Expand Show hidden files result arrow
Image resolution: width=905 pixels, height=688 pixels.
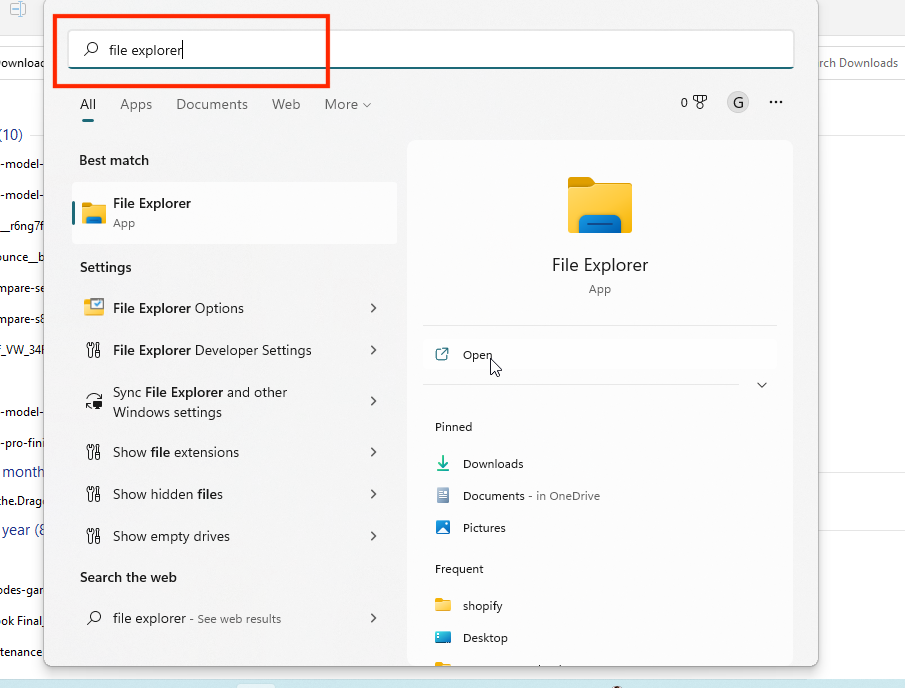pyautogui.click(x=373, y=494)
